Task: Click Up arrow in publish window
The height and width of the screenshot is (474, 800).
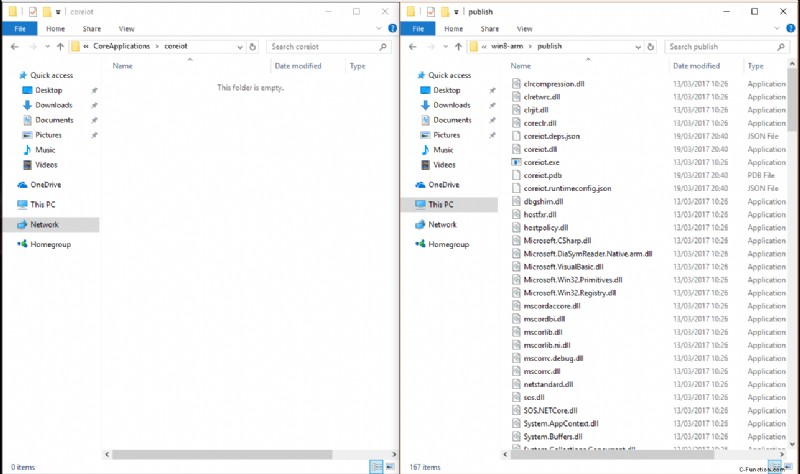Action: tap(458, 47)
